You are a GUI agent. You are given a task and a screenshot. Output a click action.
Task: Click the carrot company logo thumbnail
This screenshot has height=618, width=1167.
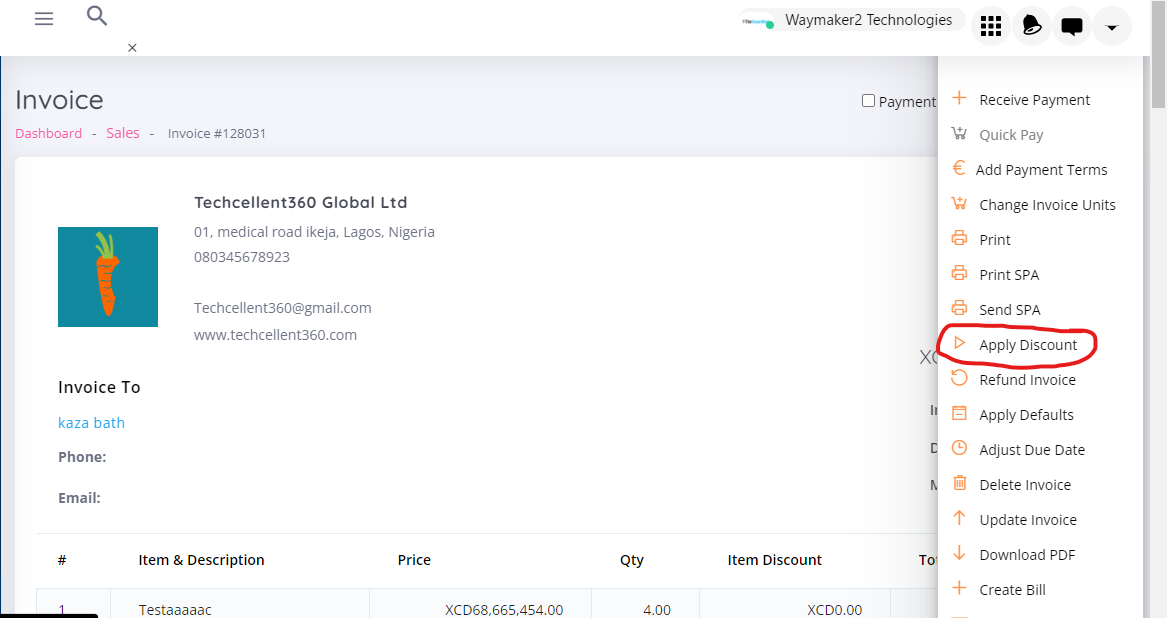pyautogui.click(x=108, y=277)
